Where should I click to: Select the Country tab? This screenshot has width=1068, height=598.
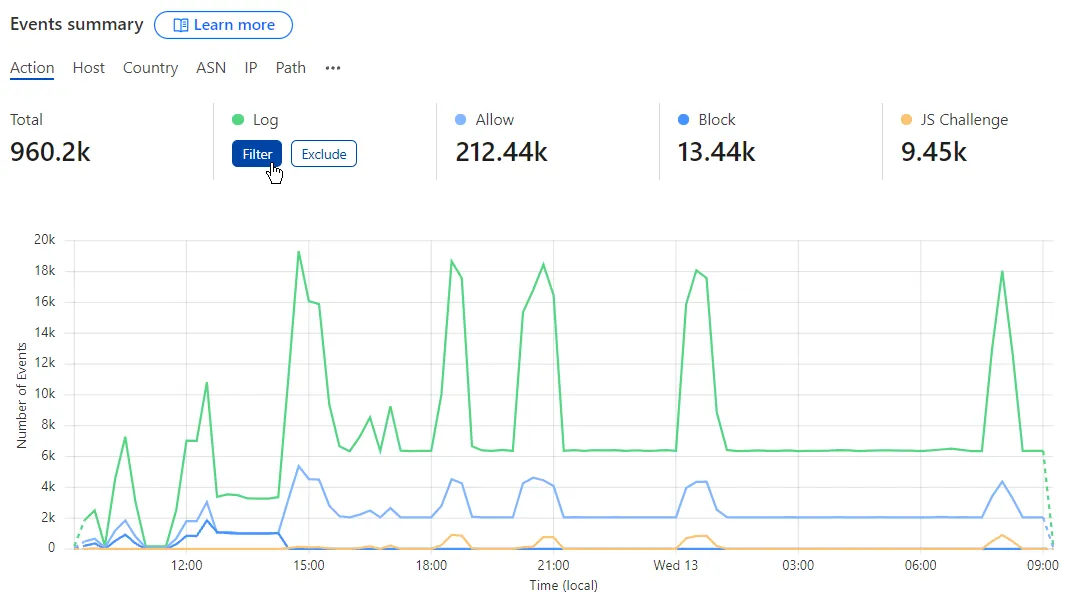pos(150,68)
